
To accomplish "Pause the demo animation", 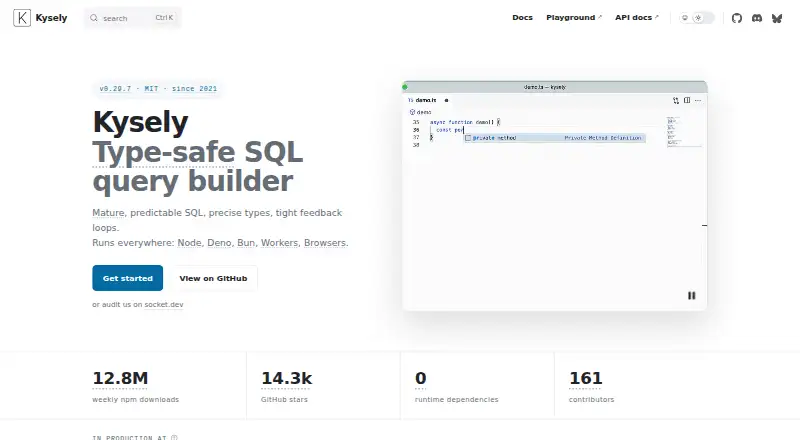I will click(x=691, y=296).
